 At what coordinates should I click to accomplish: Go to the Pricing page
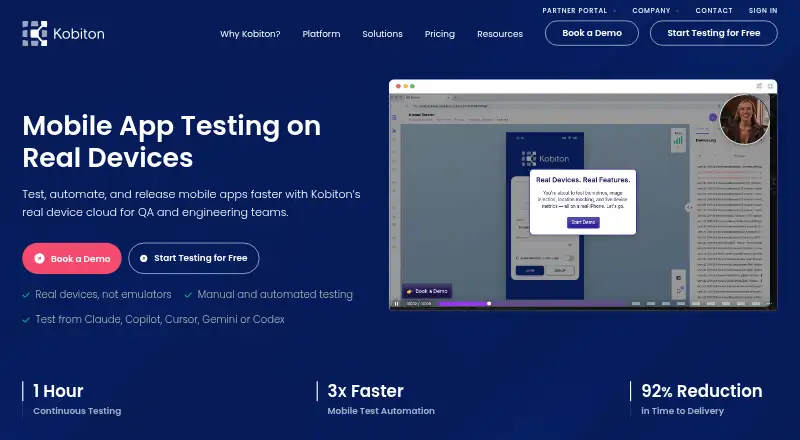[x=440, y=34]
